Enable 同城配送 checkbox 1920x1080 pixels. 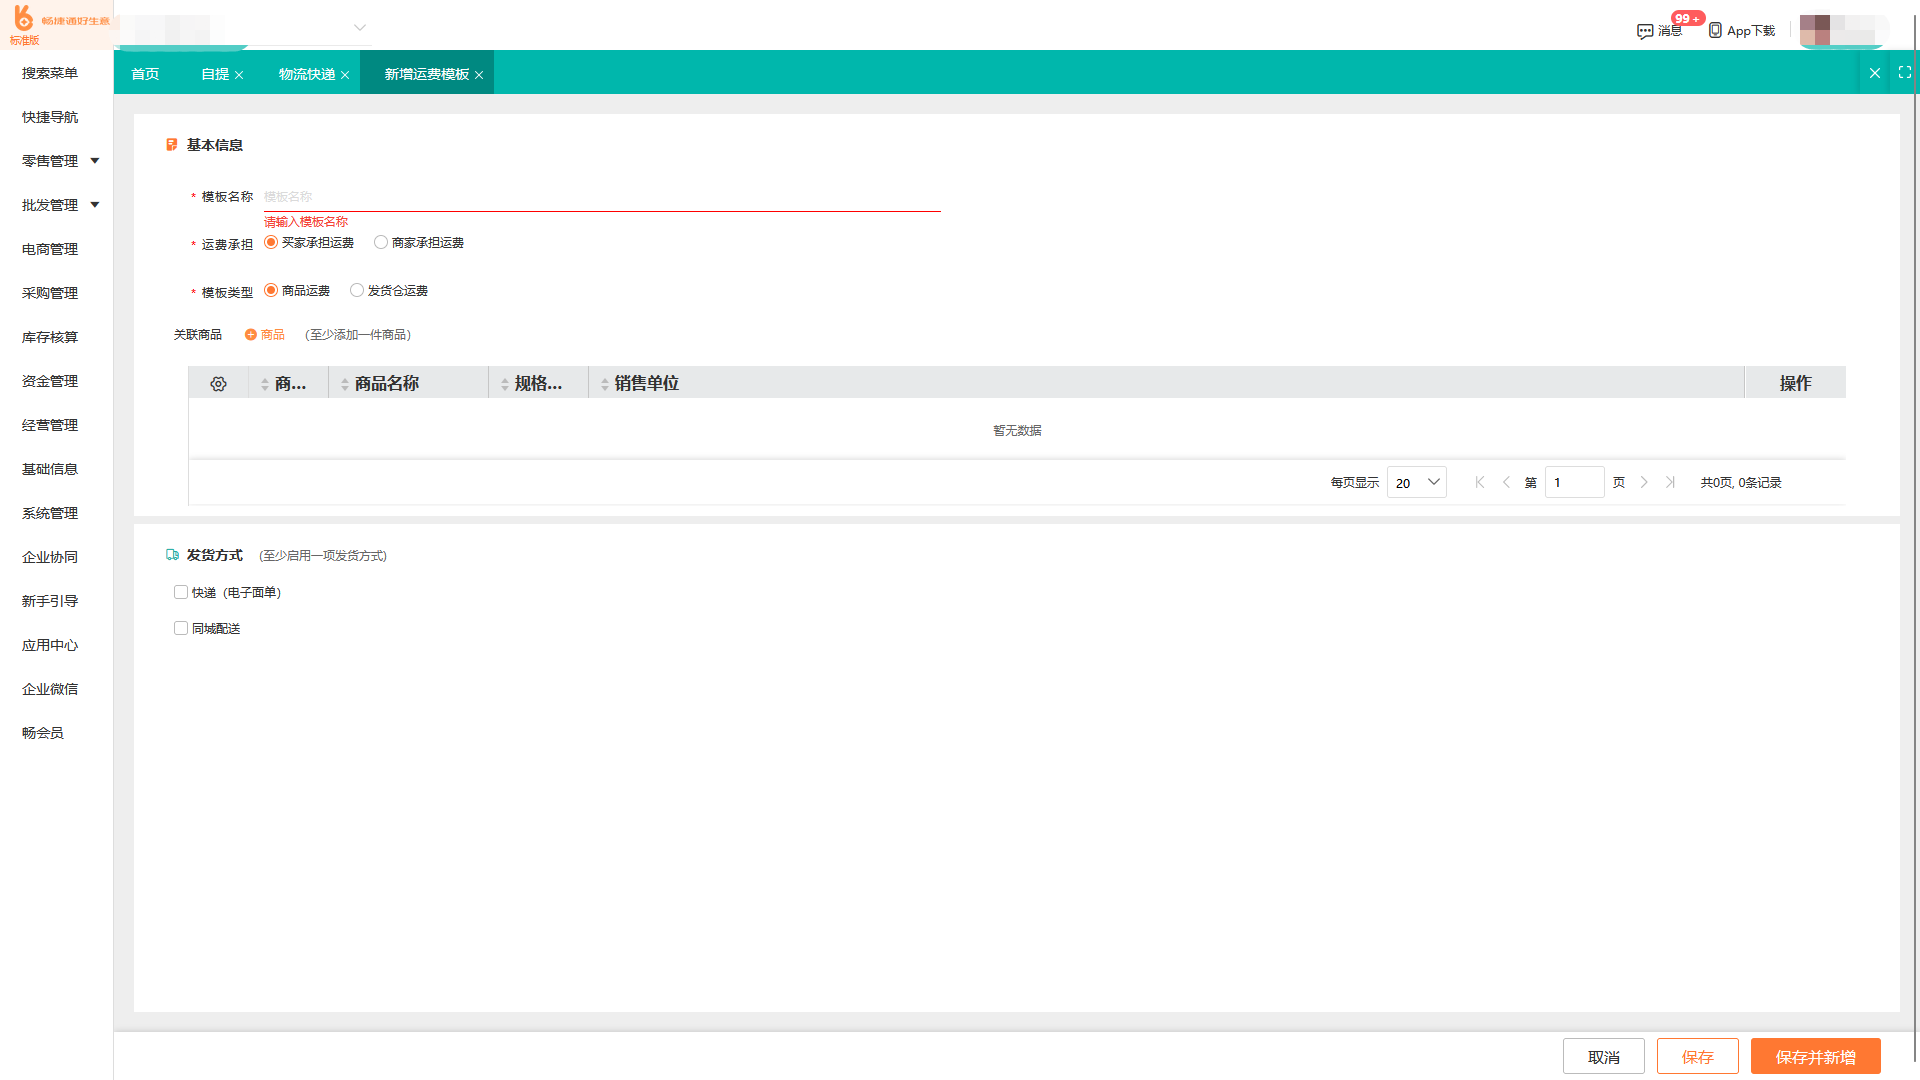click(181, 626)
